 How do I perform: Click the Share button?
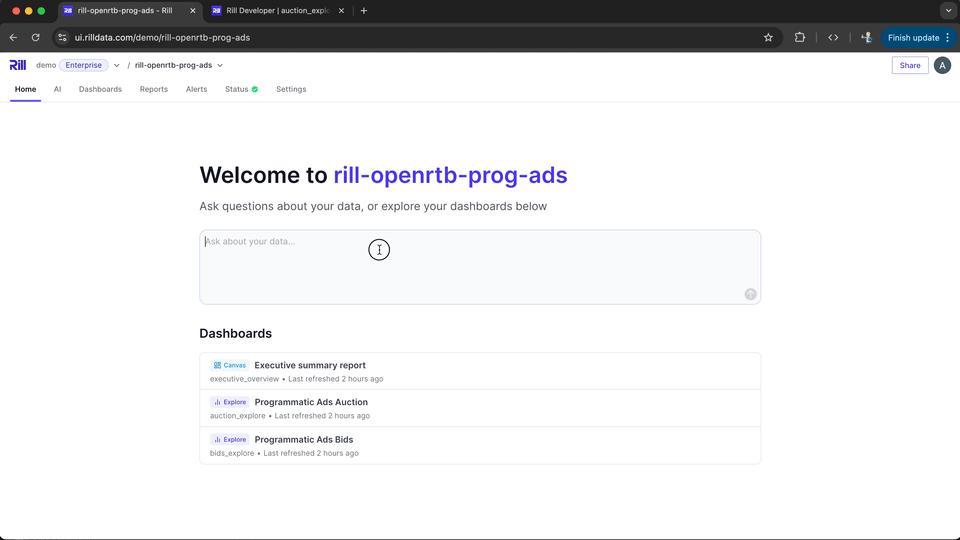coord(909,65)
